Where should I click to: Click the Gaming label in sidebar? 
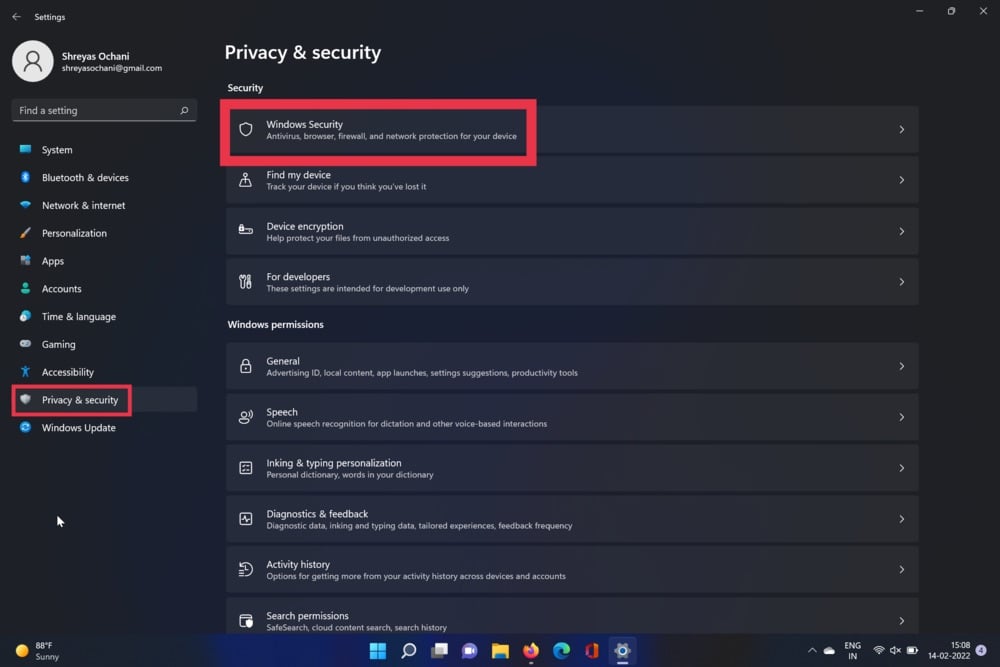coord(59,344)
